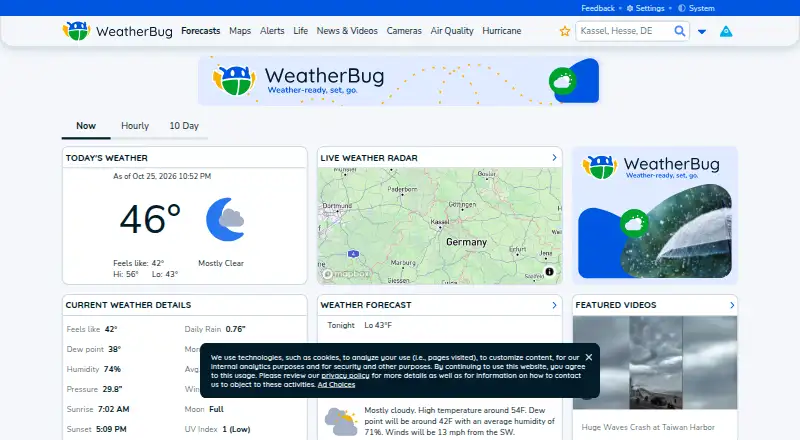Open the alerts triangle icon in header
The height and width of the screenshot is (440, 800).
pos(726,31)
